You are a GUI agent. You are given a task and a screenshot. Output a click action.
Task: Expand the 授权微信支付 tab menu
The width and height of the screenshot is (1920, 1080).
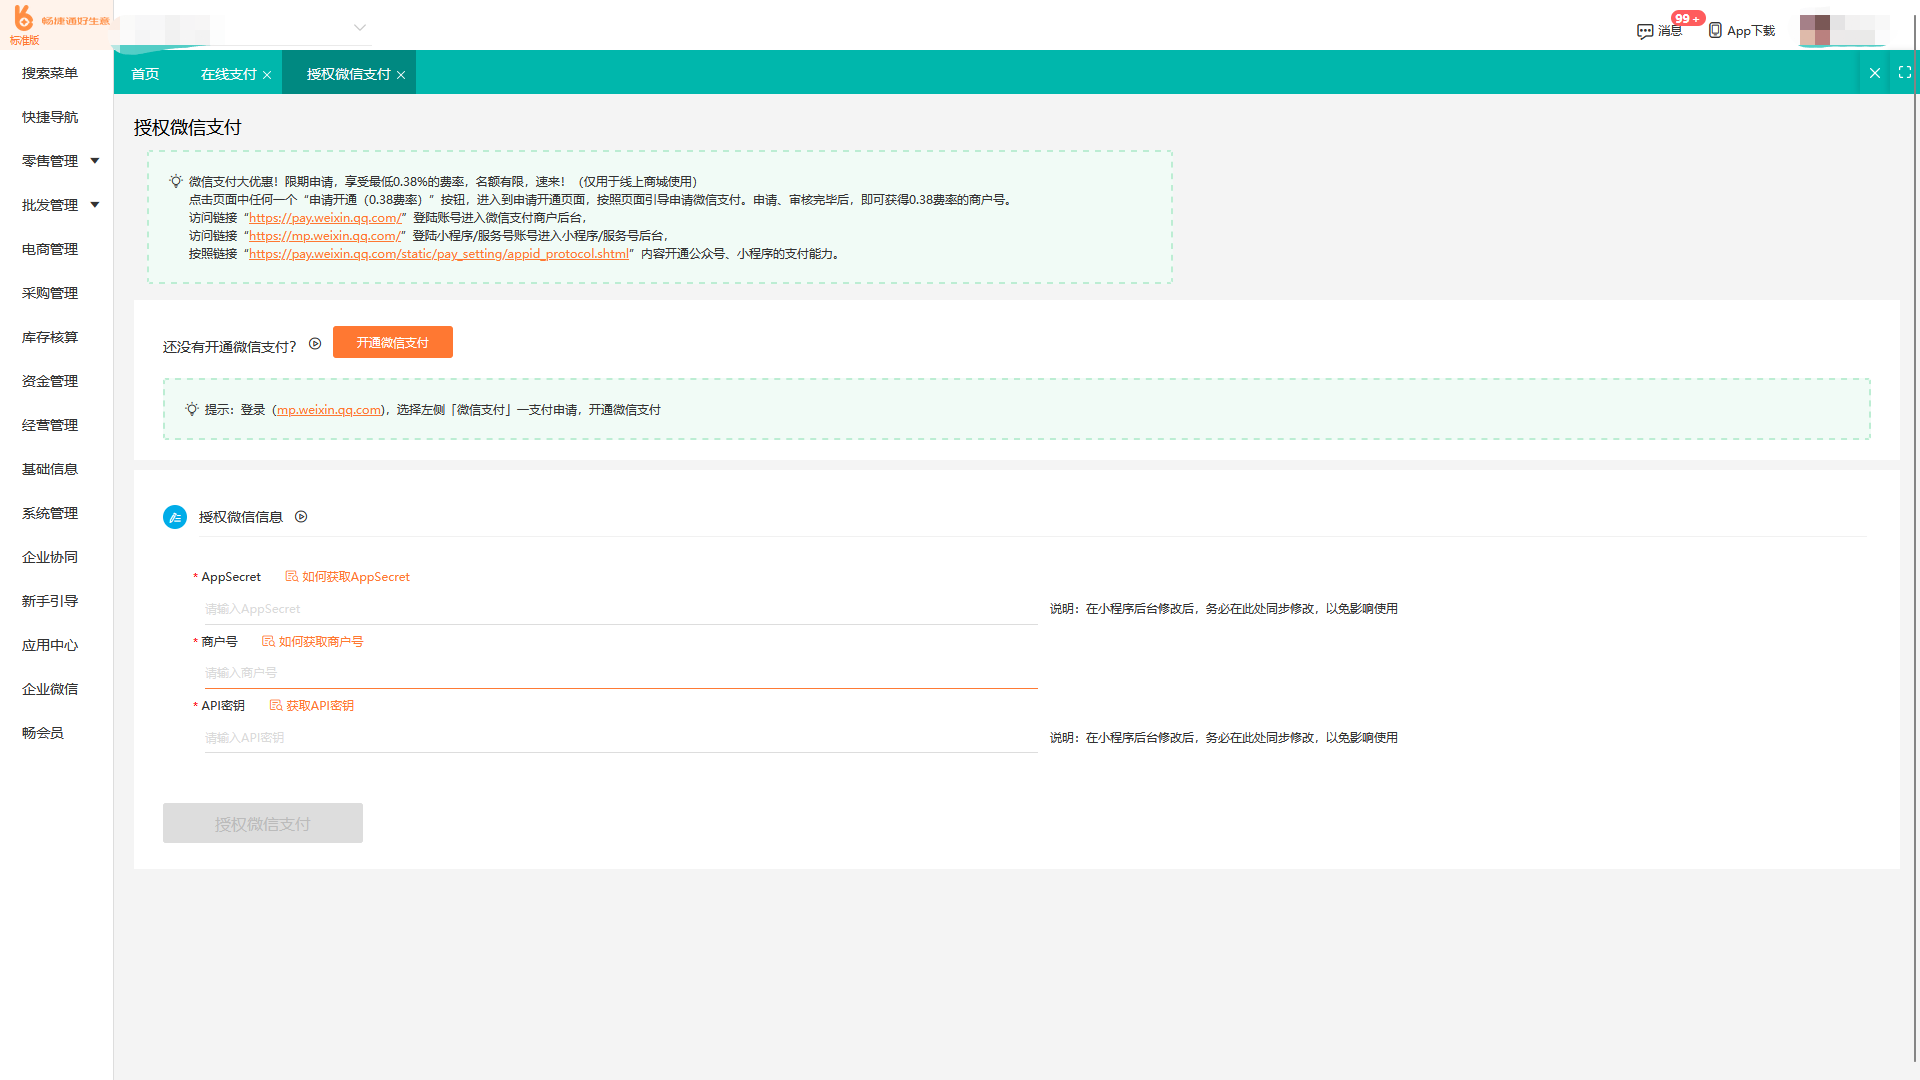point(348,73)
